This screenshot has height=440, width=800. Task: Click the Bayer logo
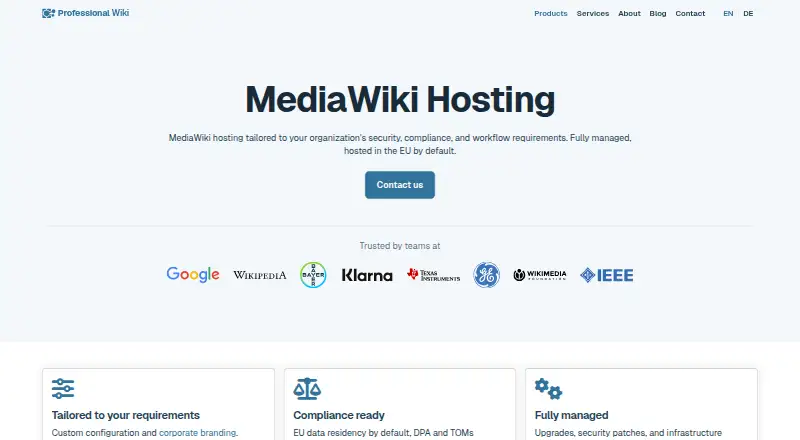[x=313, y=275]
